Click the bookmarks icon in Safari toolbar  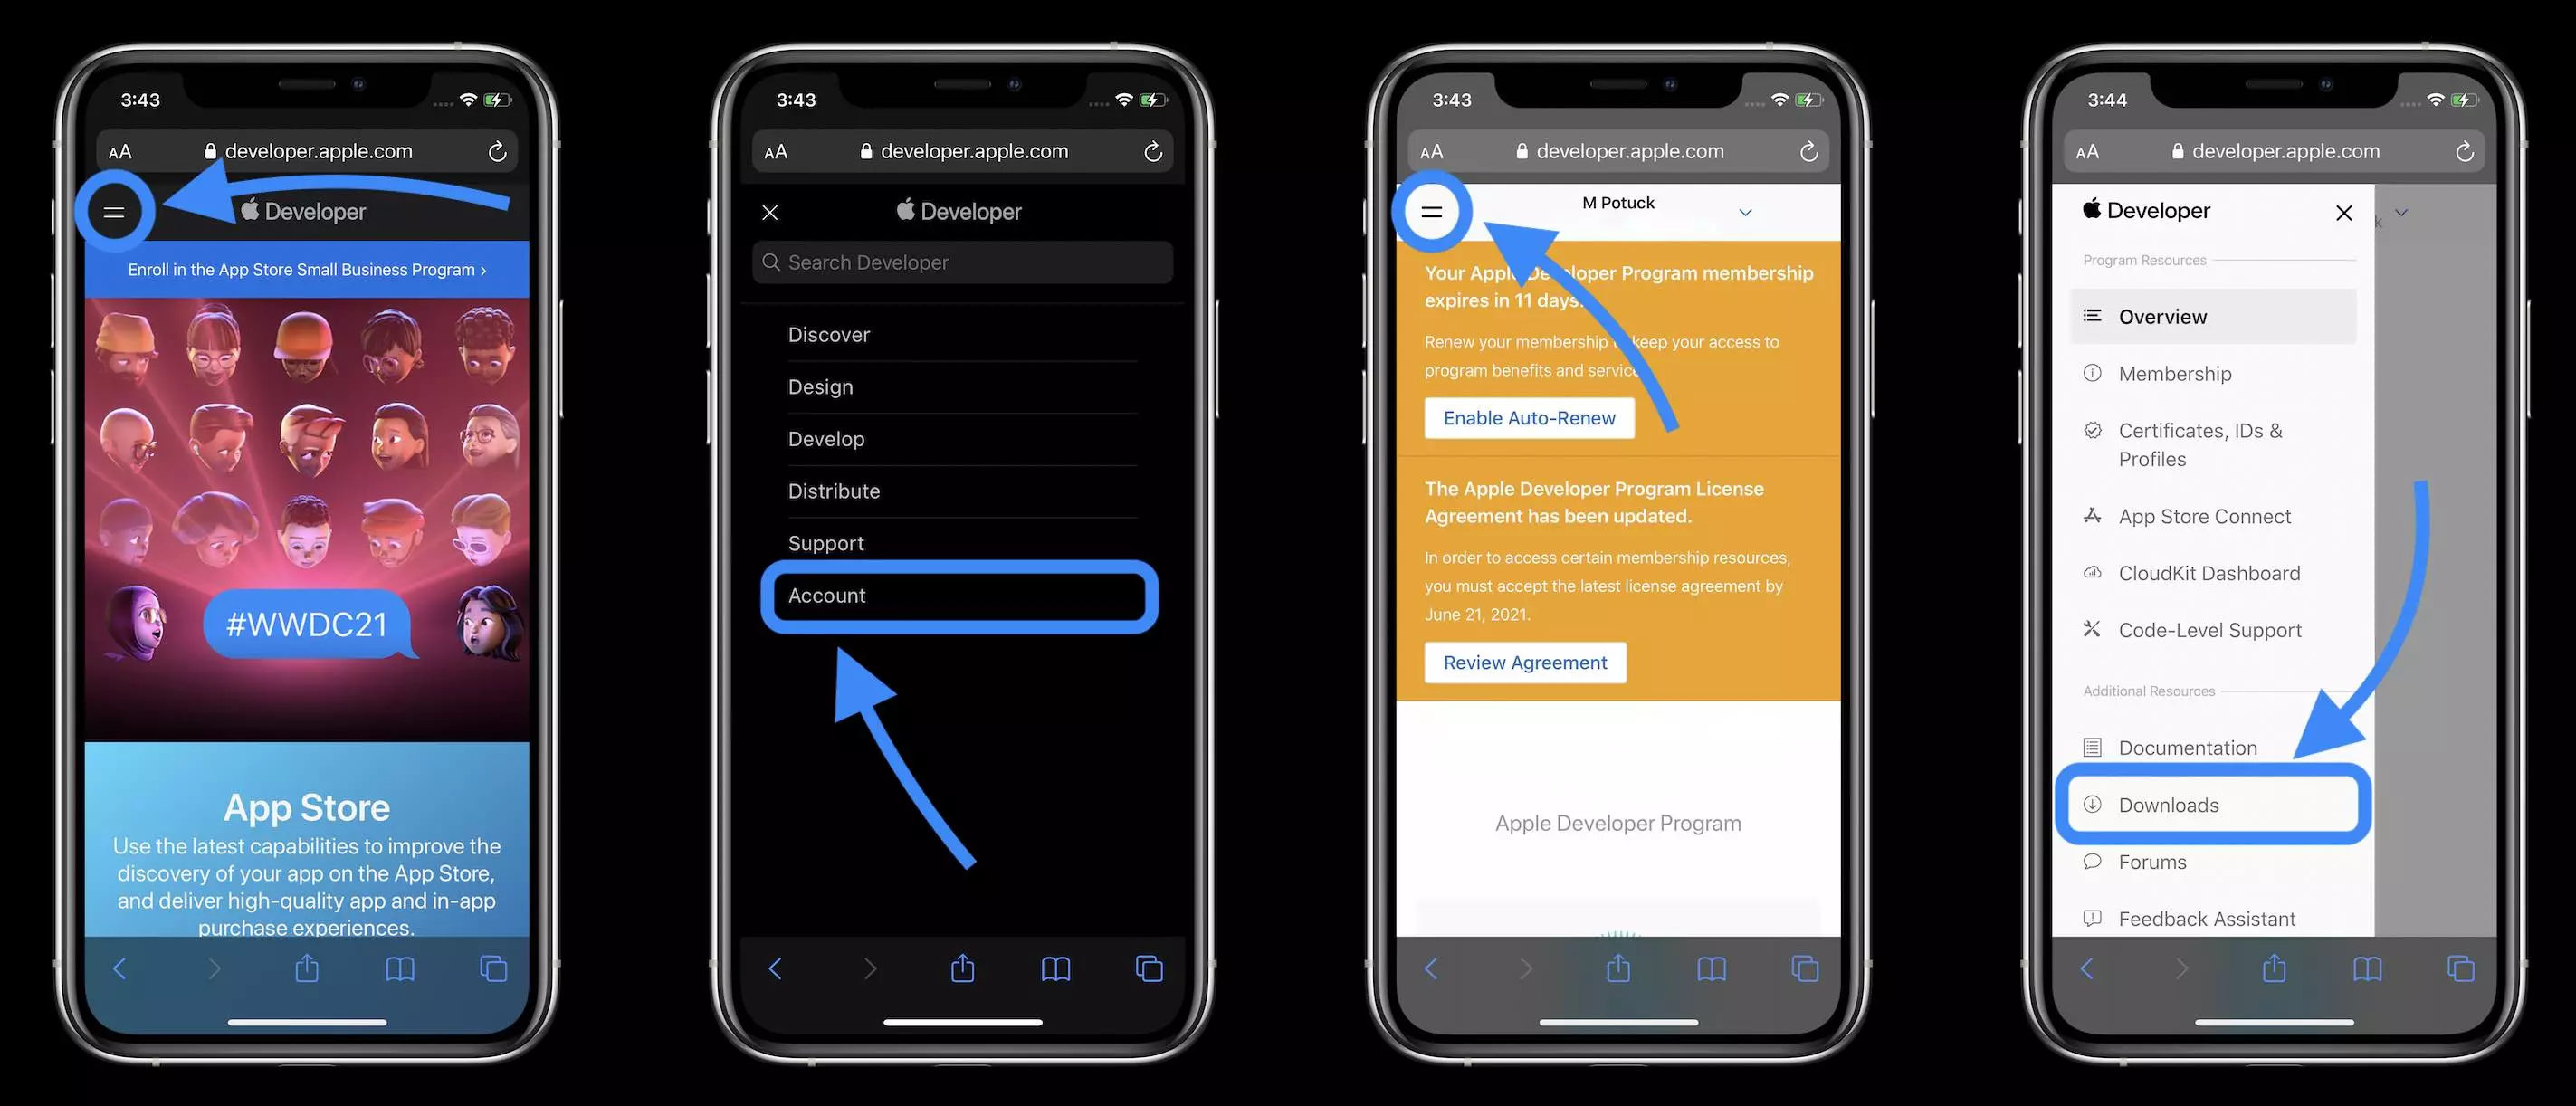tap(399, 968)
